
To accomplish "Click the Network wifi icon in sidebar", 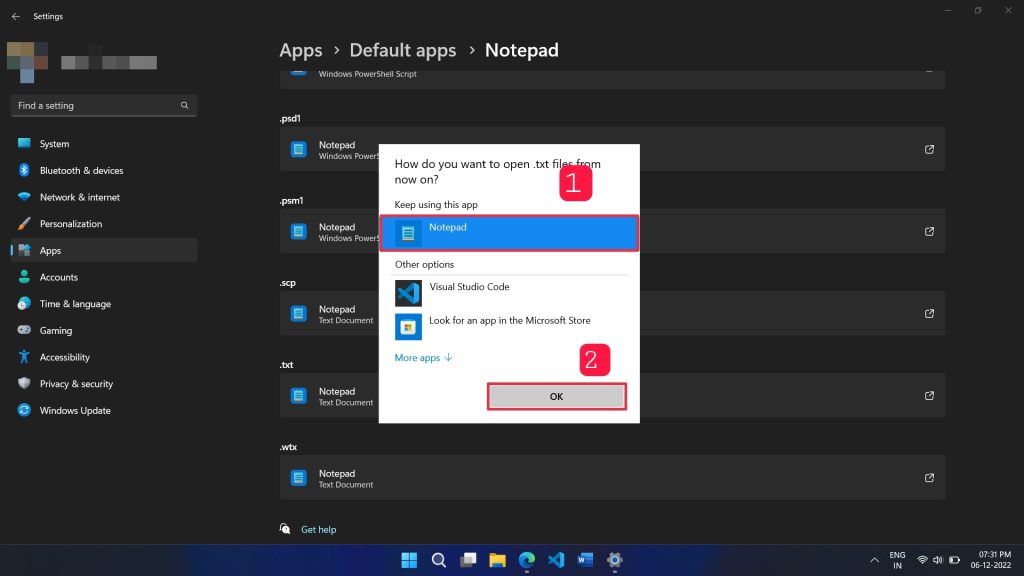I will coord(24,197).
